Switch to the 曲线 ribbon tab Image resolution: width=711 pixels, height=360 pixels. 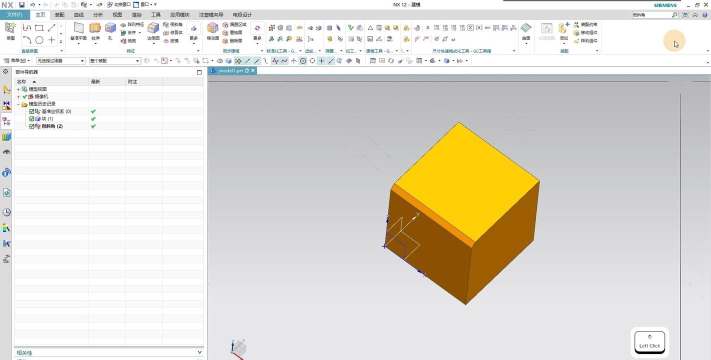click(x=79, y=15)
